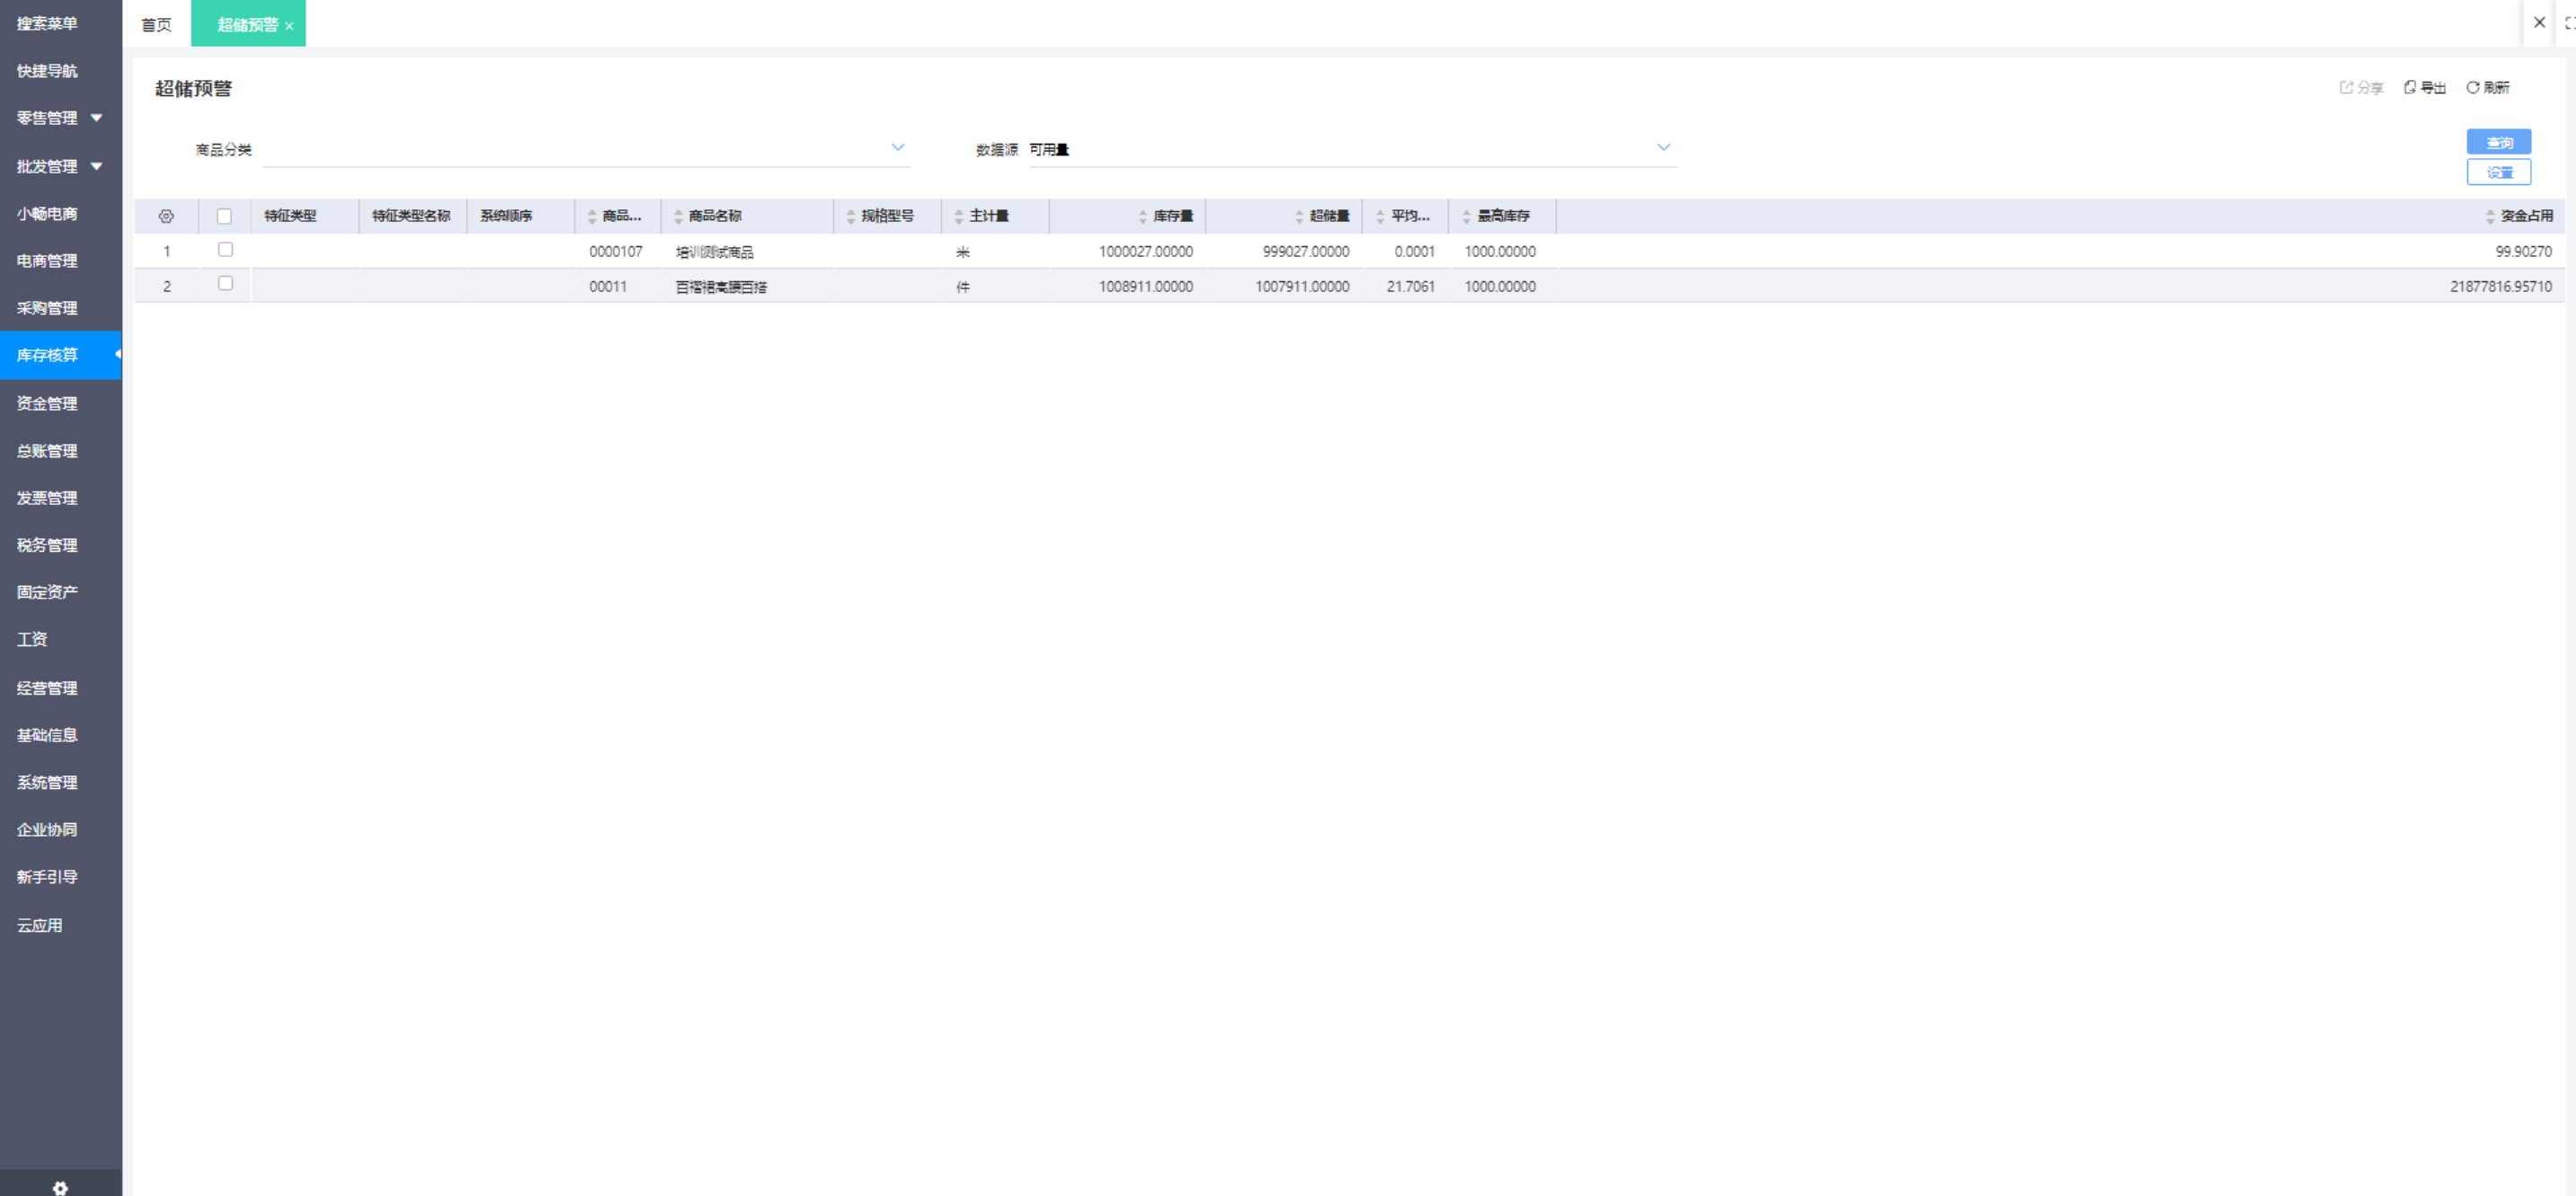Click the sort icon on 库存量 column

click(1145, 216)
